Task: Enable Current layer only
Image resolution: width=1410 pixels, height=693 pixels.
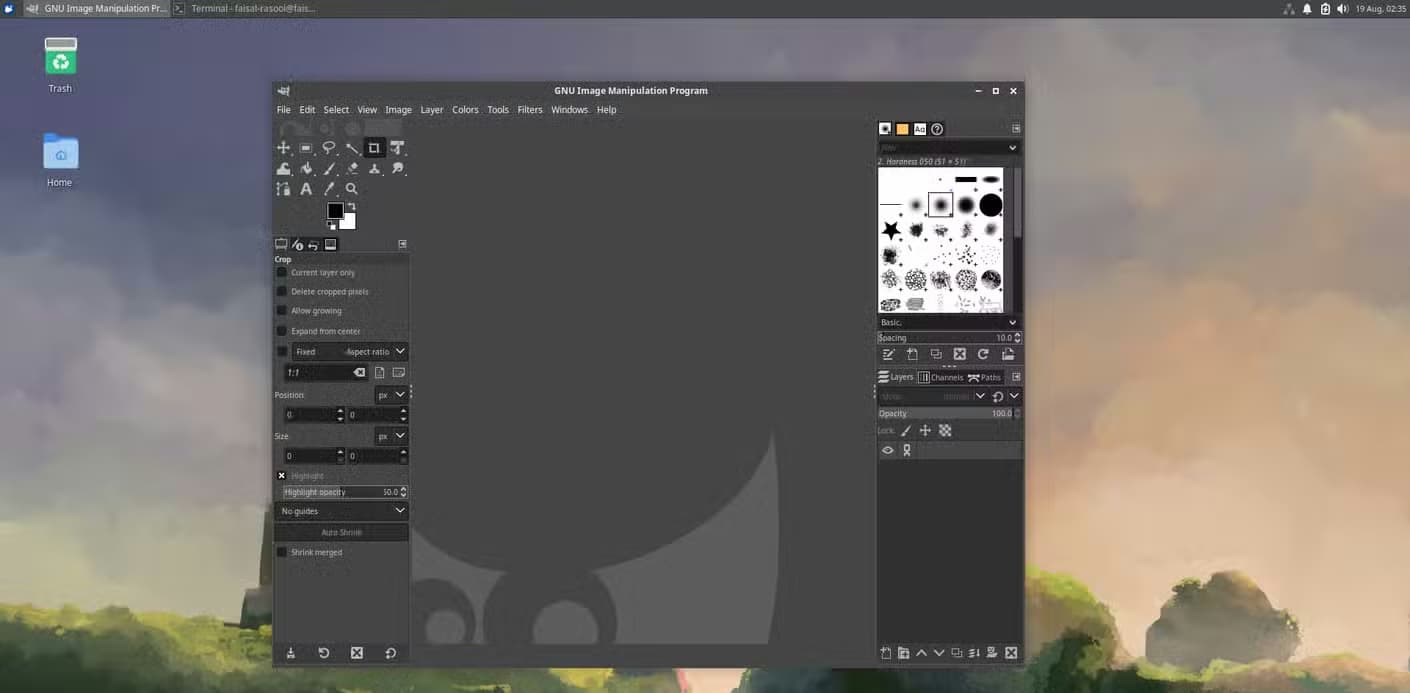Action: 282,272
